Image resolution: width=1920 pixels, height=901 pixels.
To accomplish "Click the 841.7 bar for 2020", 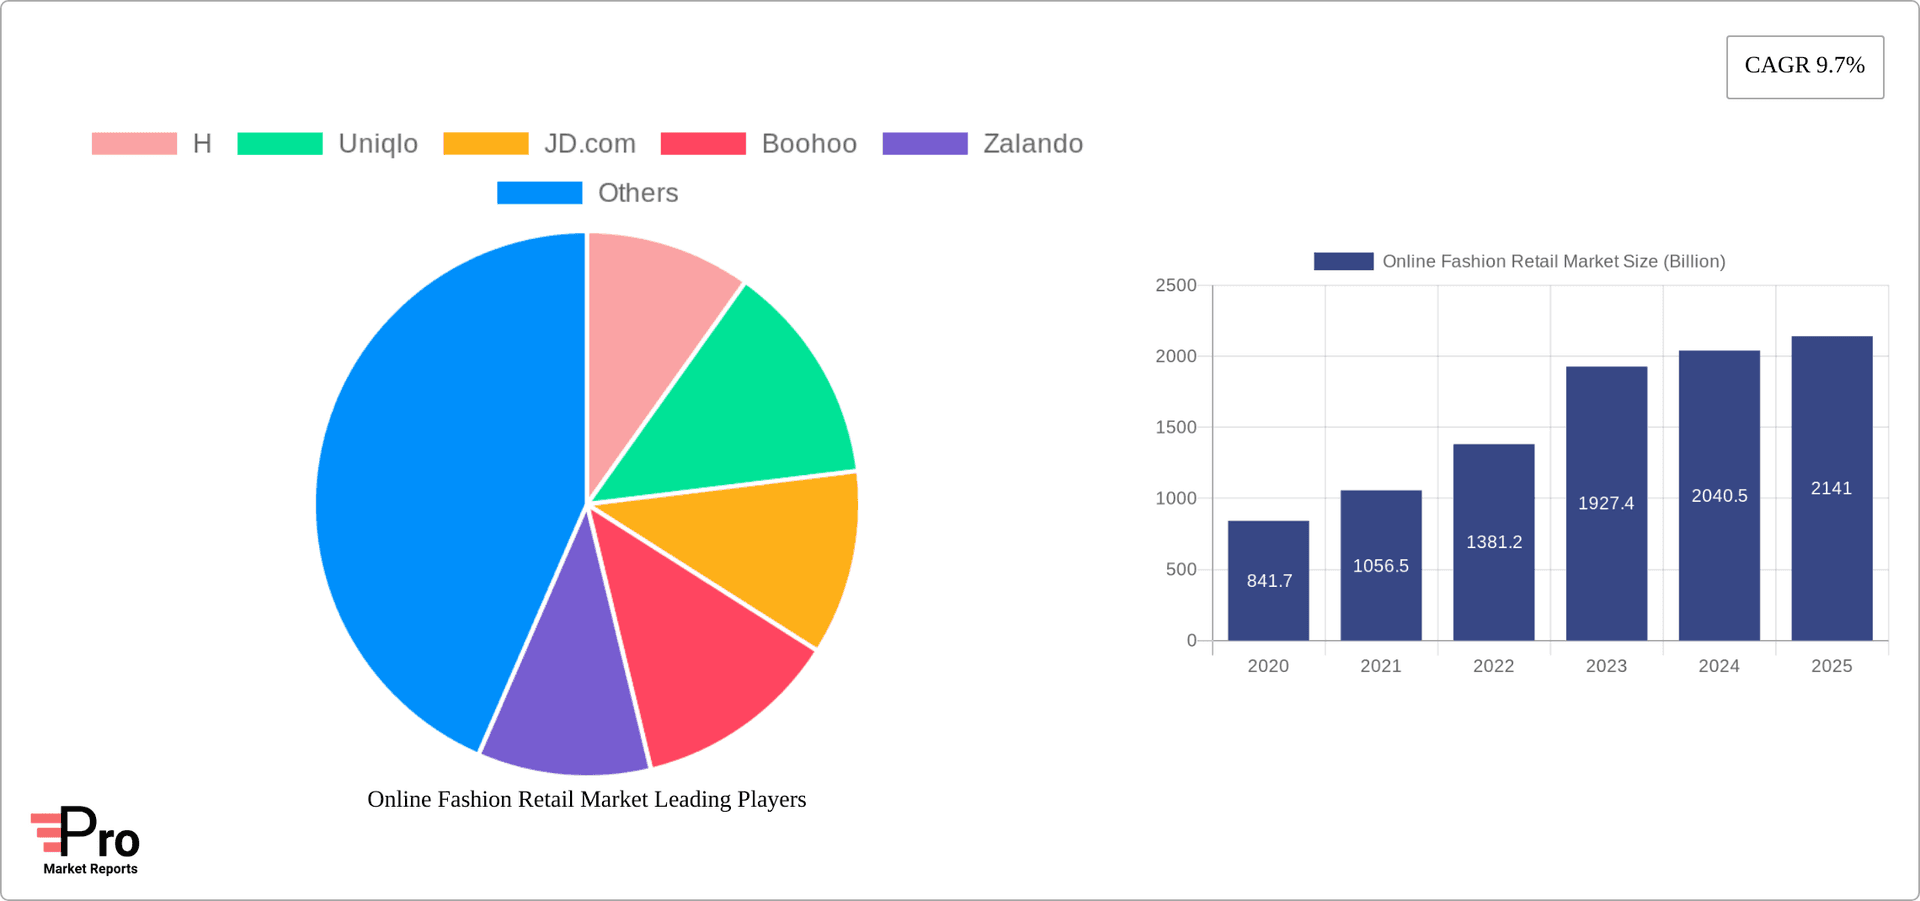I will click(x=1268, y=580).
